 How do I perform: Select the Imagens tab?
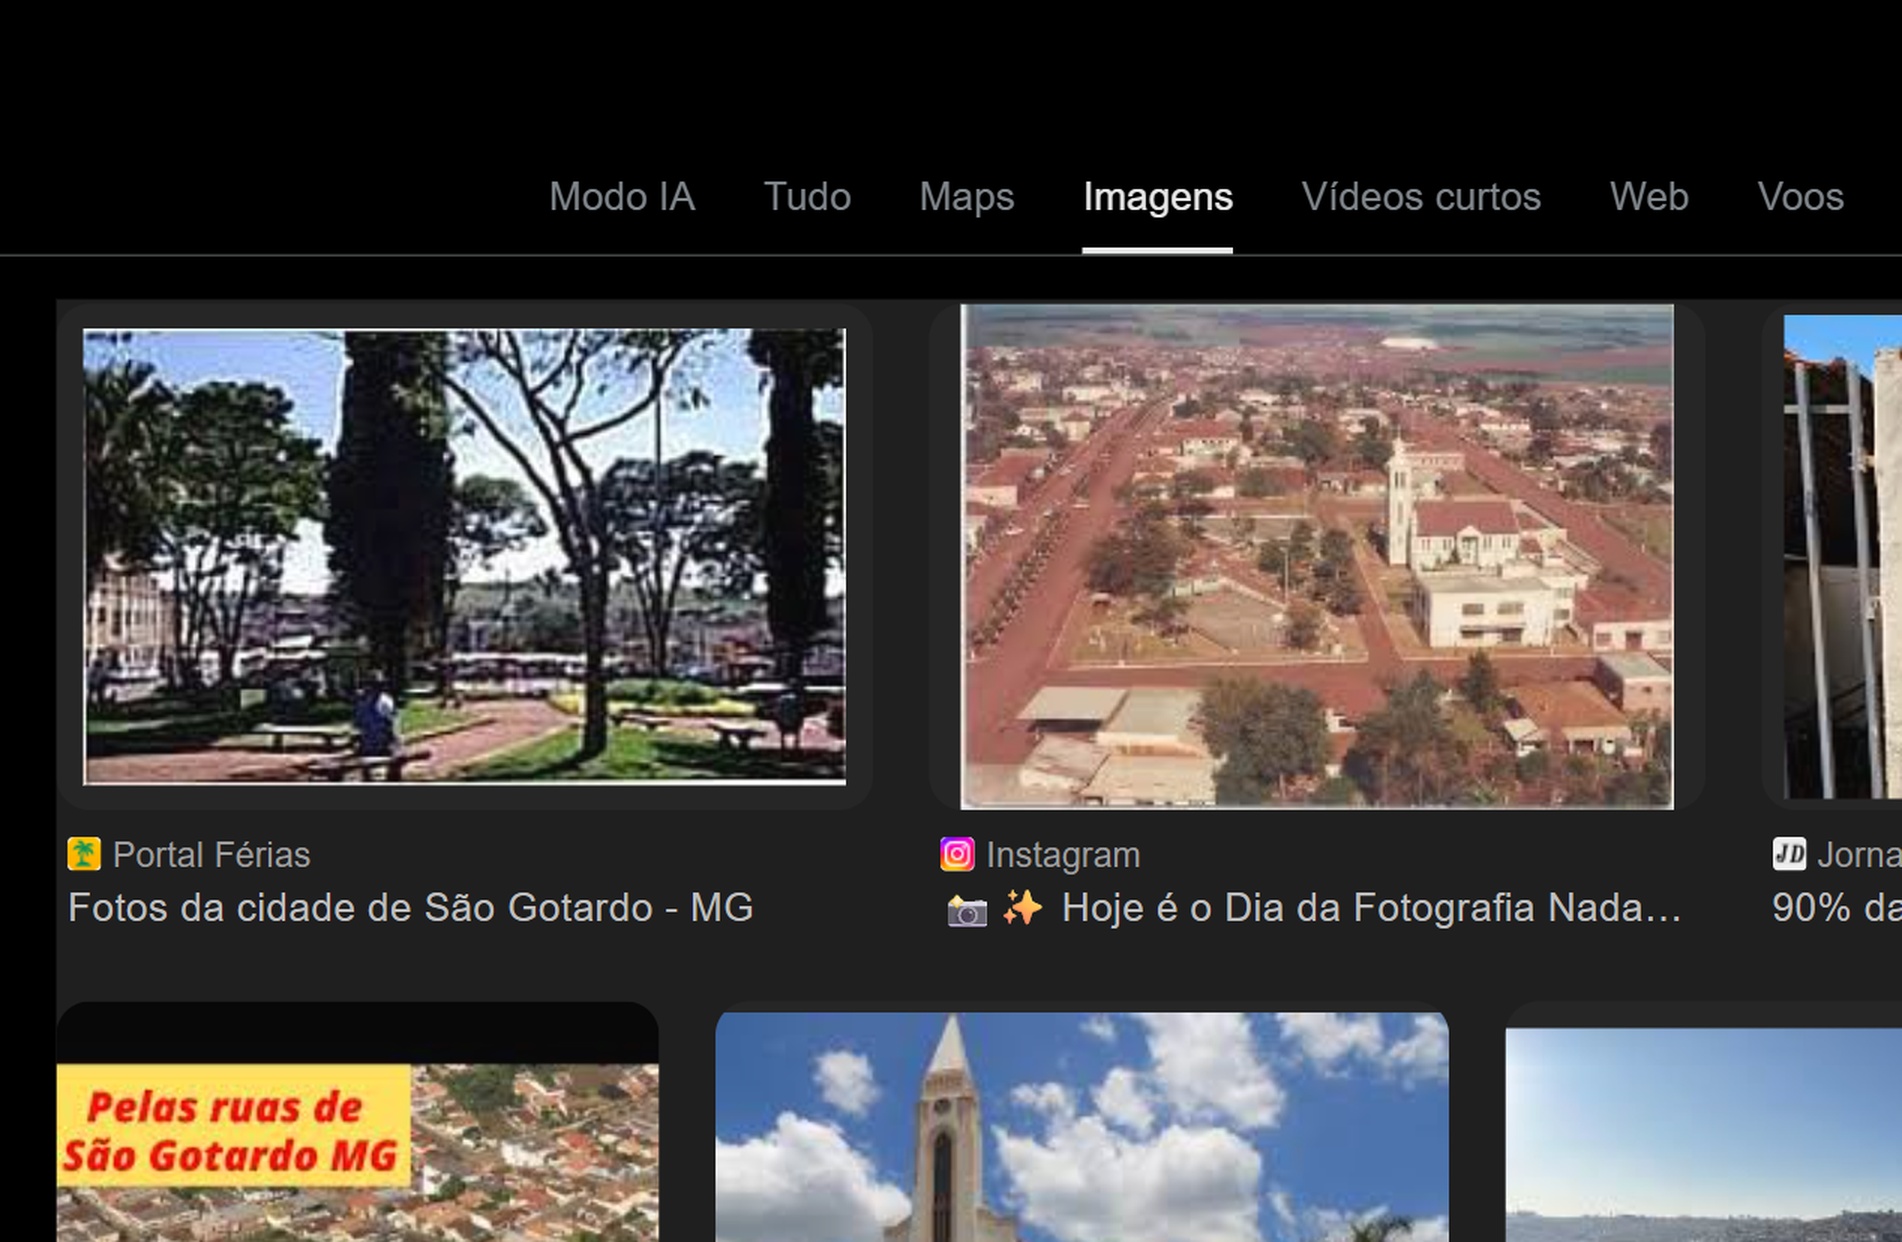pos(1157,197)
